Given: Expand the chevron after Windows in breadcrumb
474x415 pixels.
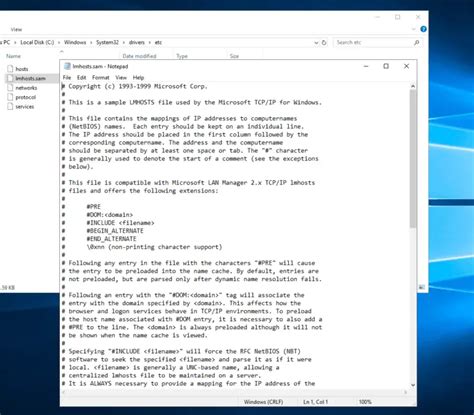Looking at the screenshot, I should (x=91, y=43).
